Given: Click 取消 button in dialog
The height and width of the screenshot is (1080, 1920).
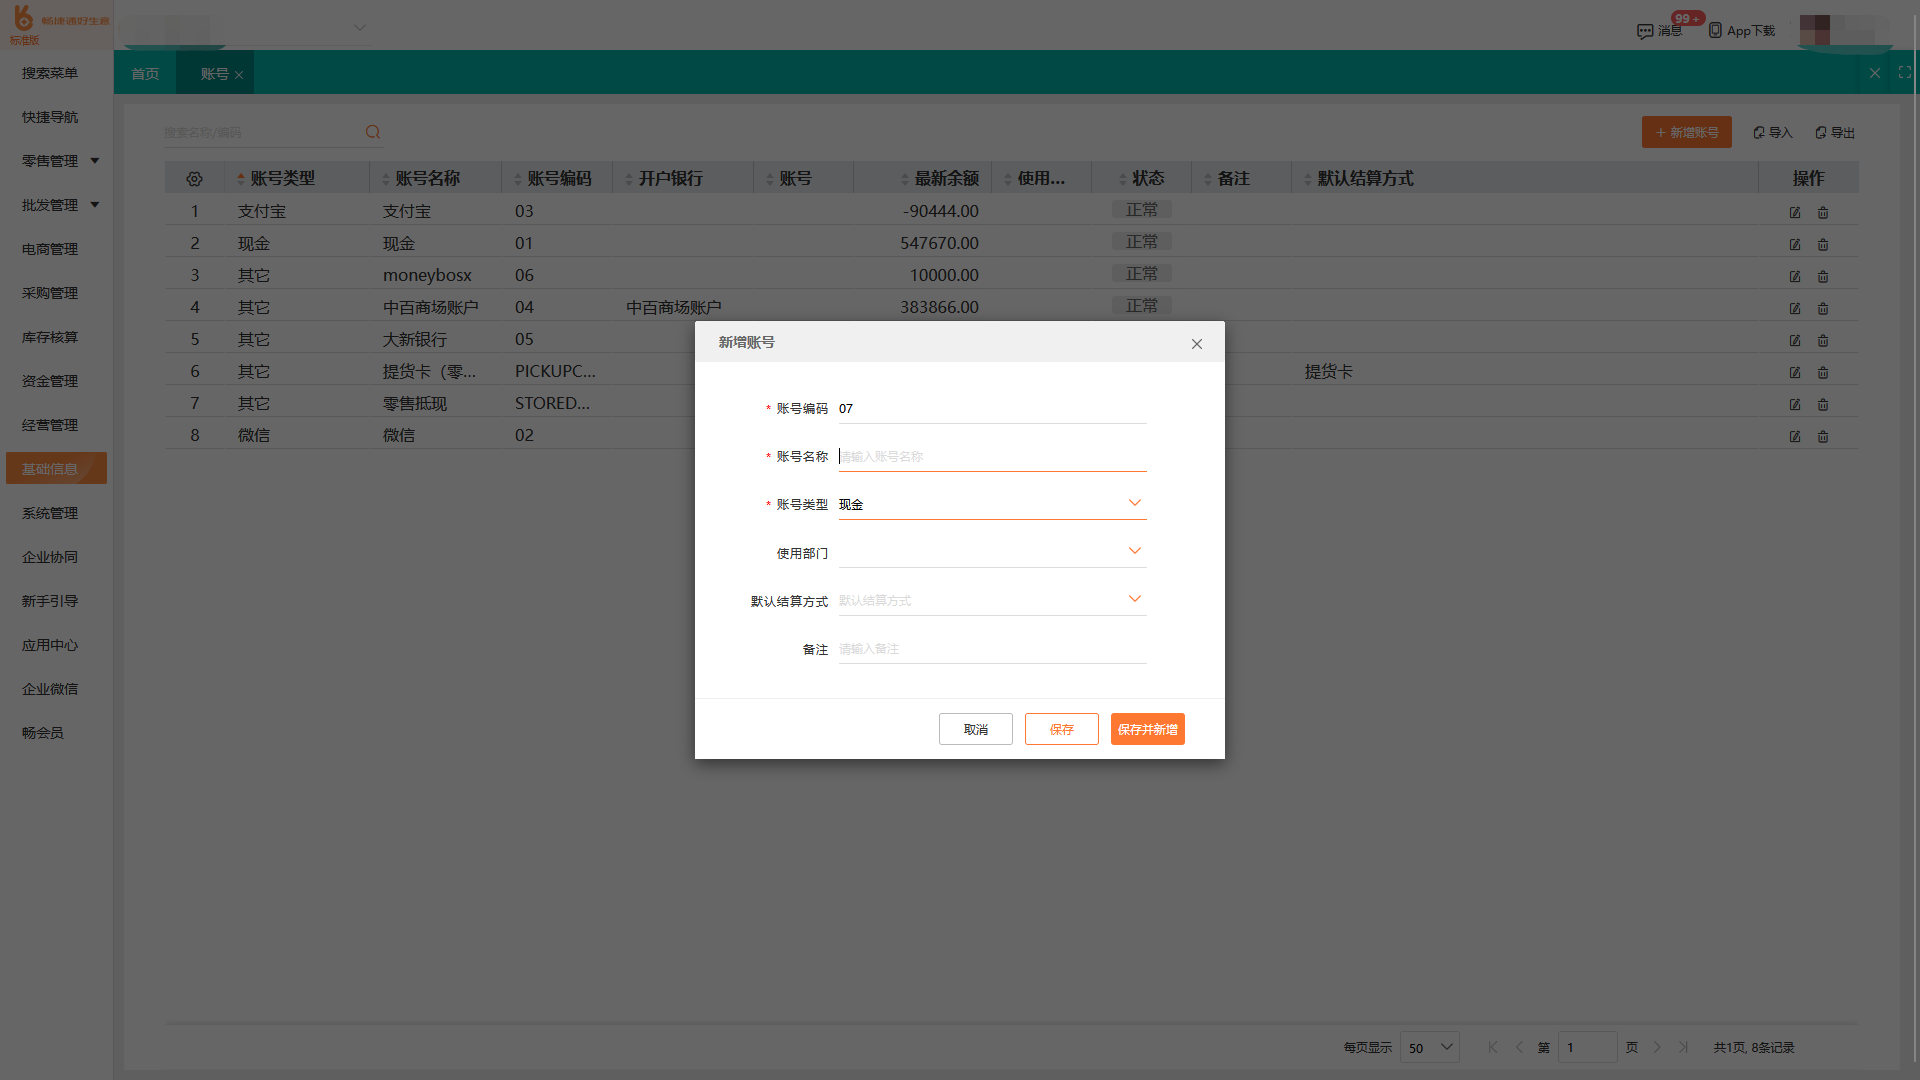Looking at the screenshot, I should pos(976,729).
